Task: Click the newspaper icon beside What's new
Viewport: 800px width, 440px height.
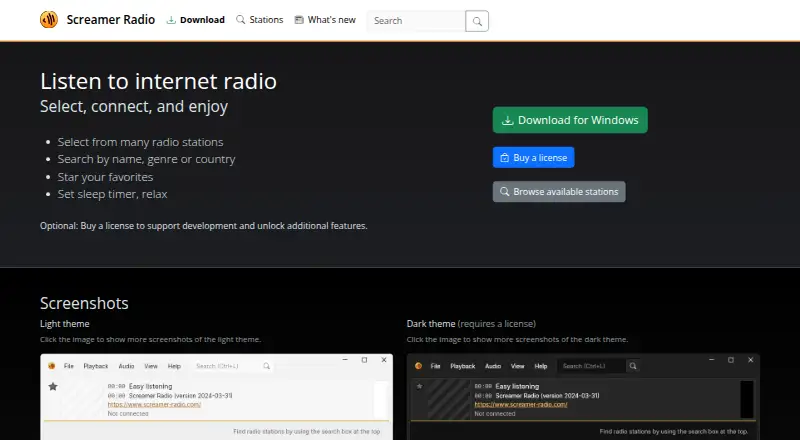Action: tap(299, 20)
